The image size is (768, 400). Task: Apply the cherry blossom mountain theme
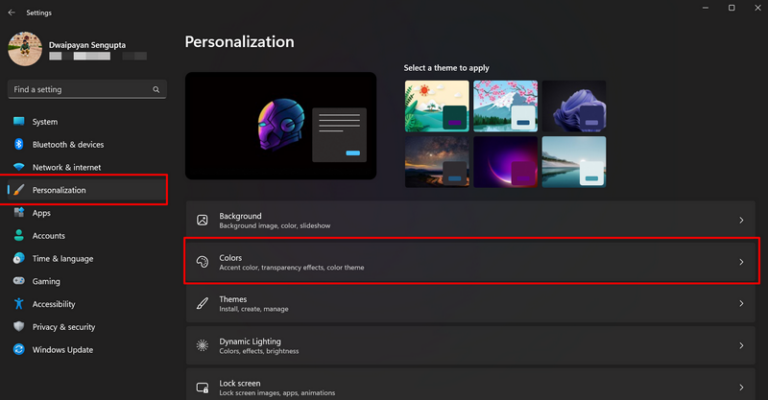(505, 106)
